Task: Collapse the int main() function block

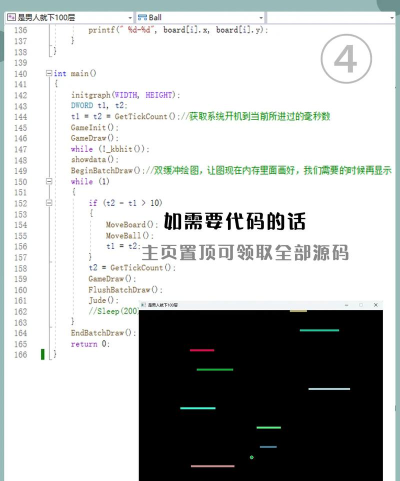Action: click(49, 73)
